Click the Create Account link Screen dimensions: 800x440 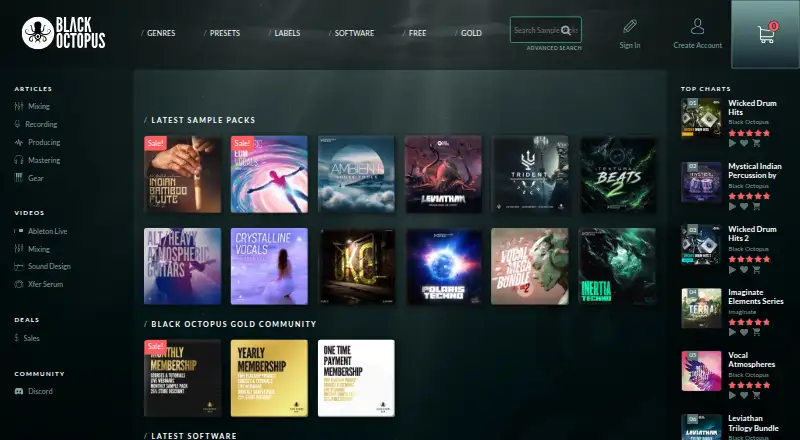tap(697, 45)
